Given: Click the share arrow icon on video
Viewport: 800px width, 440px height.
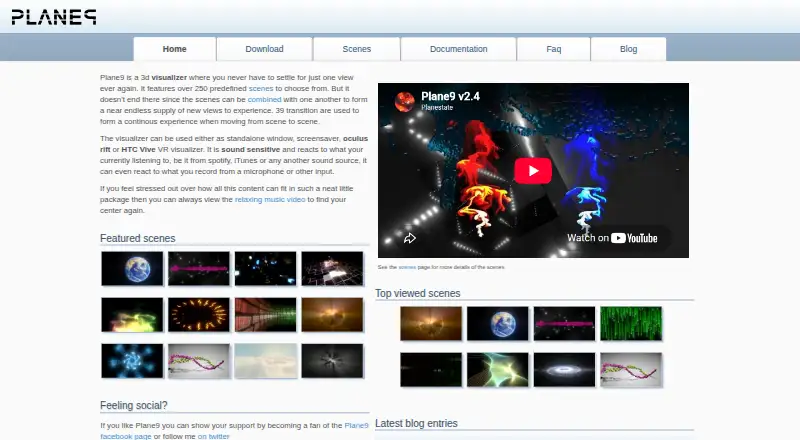Looking at the screenshot, I should (410, 238).
